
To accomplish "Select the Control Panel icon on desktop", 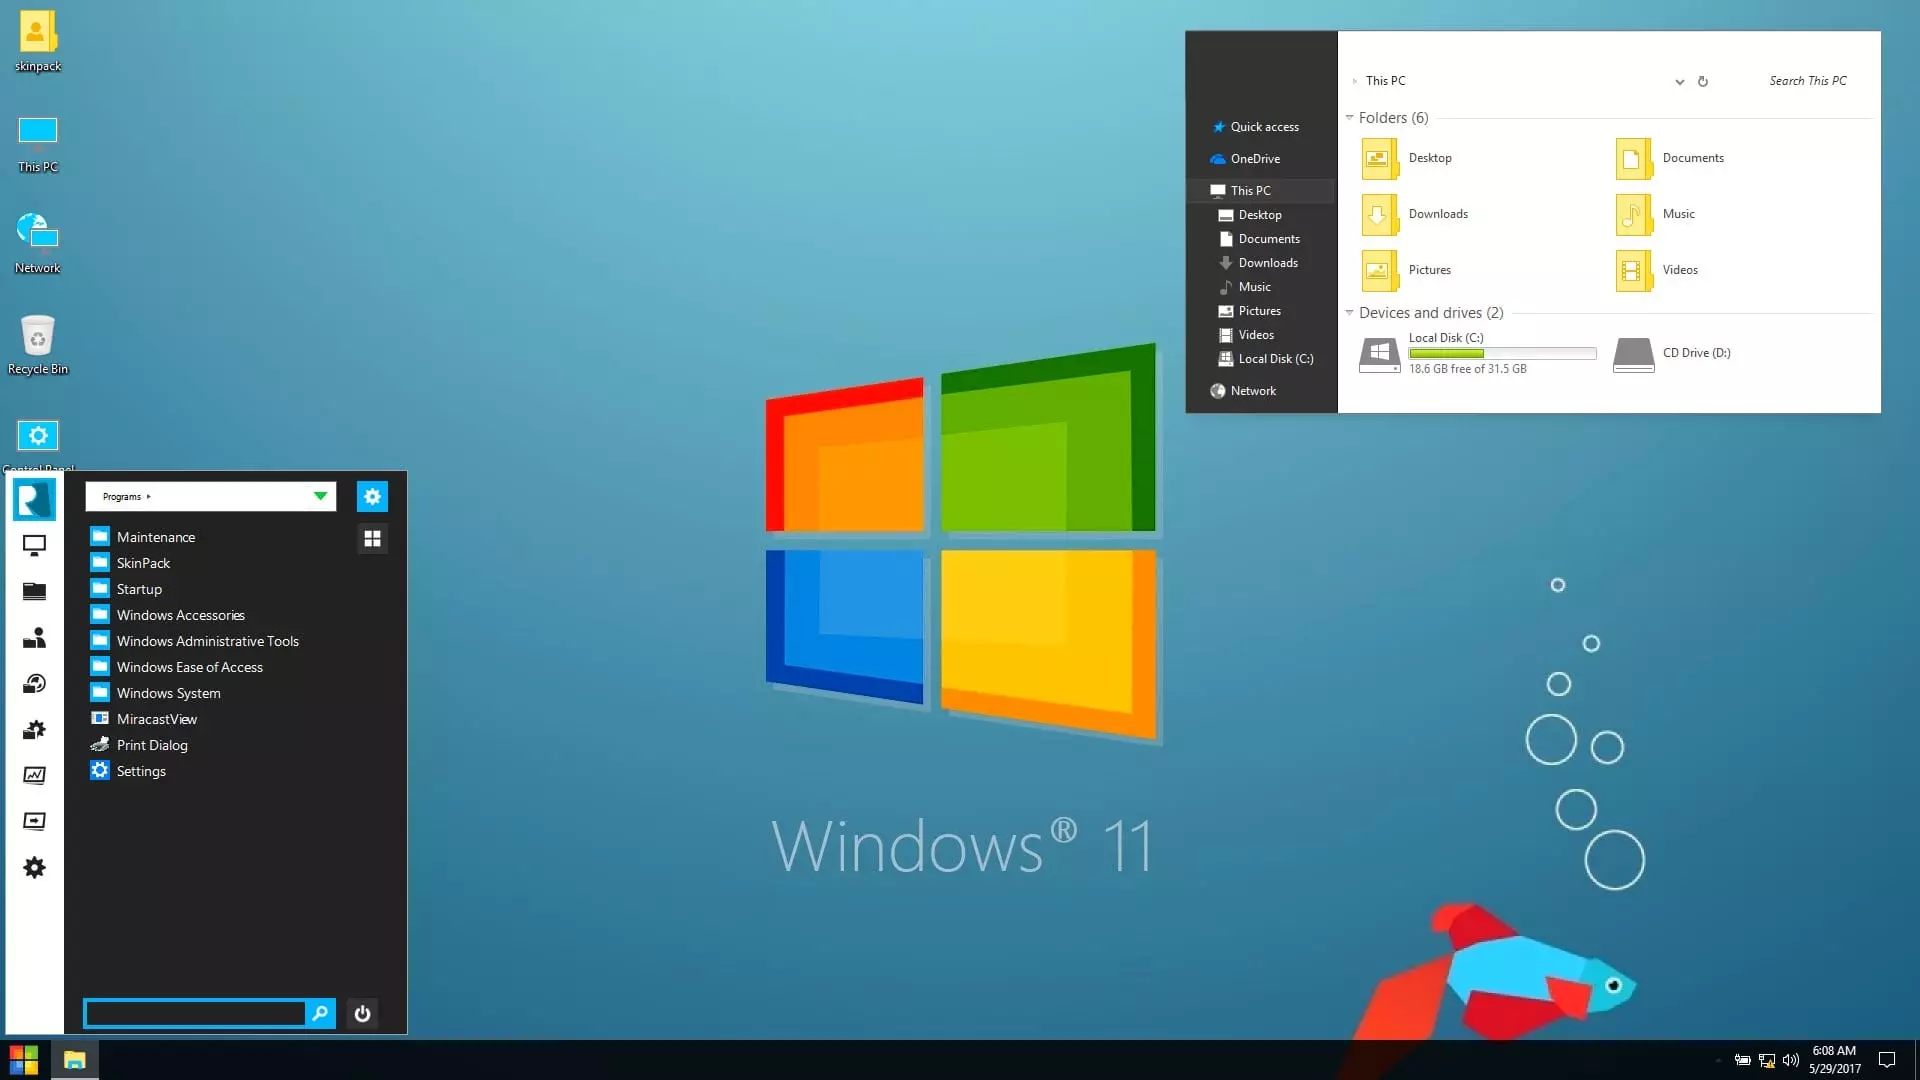I will [37, 435].
